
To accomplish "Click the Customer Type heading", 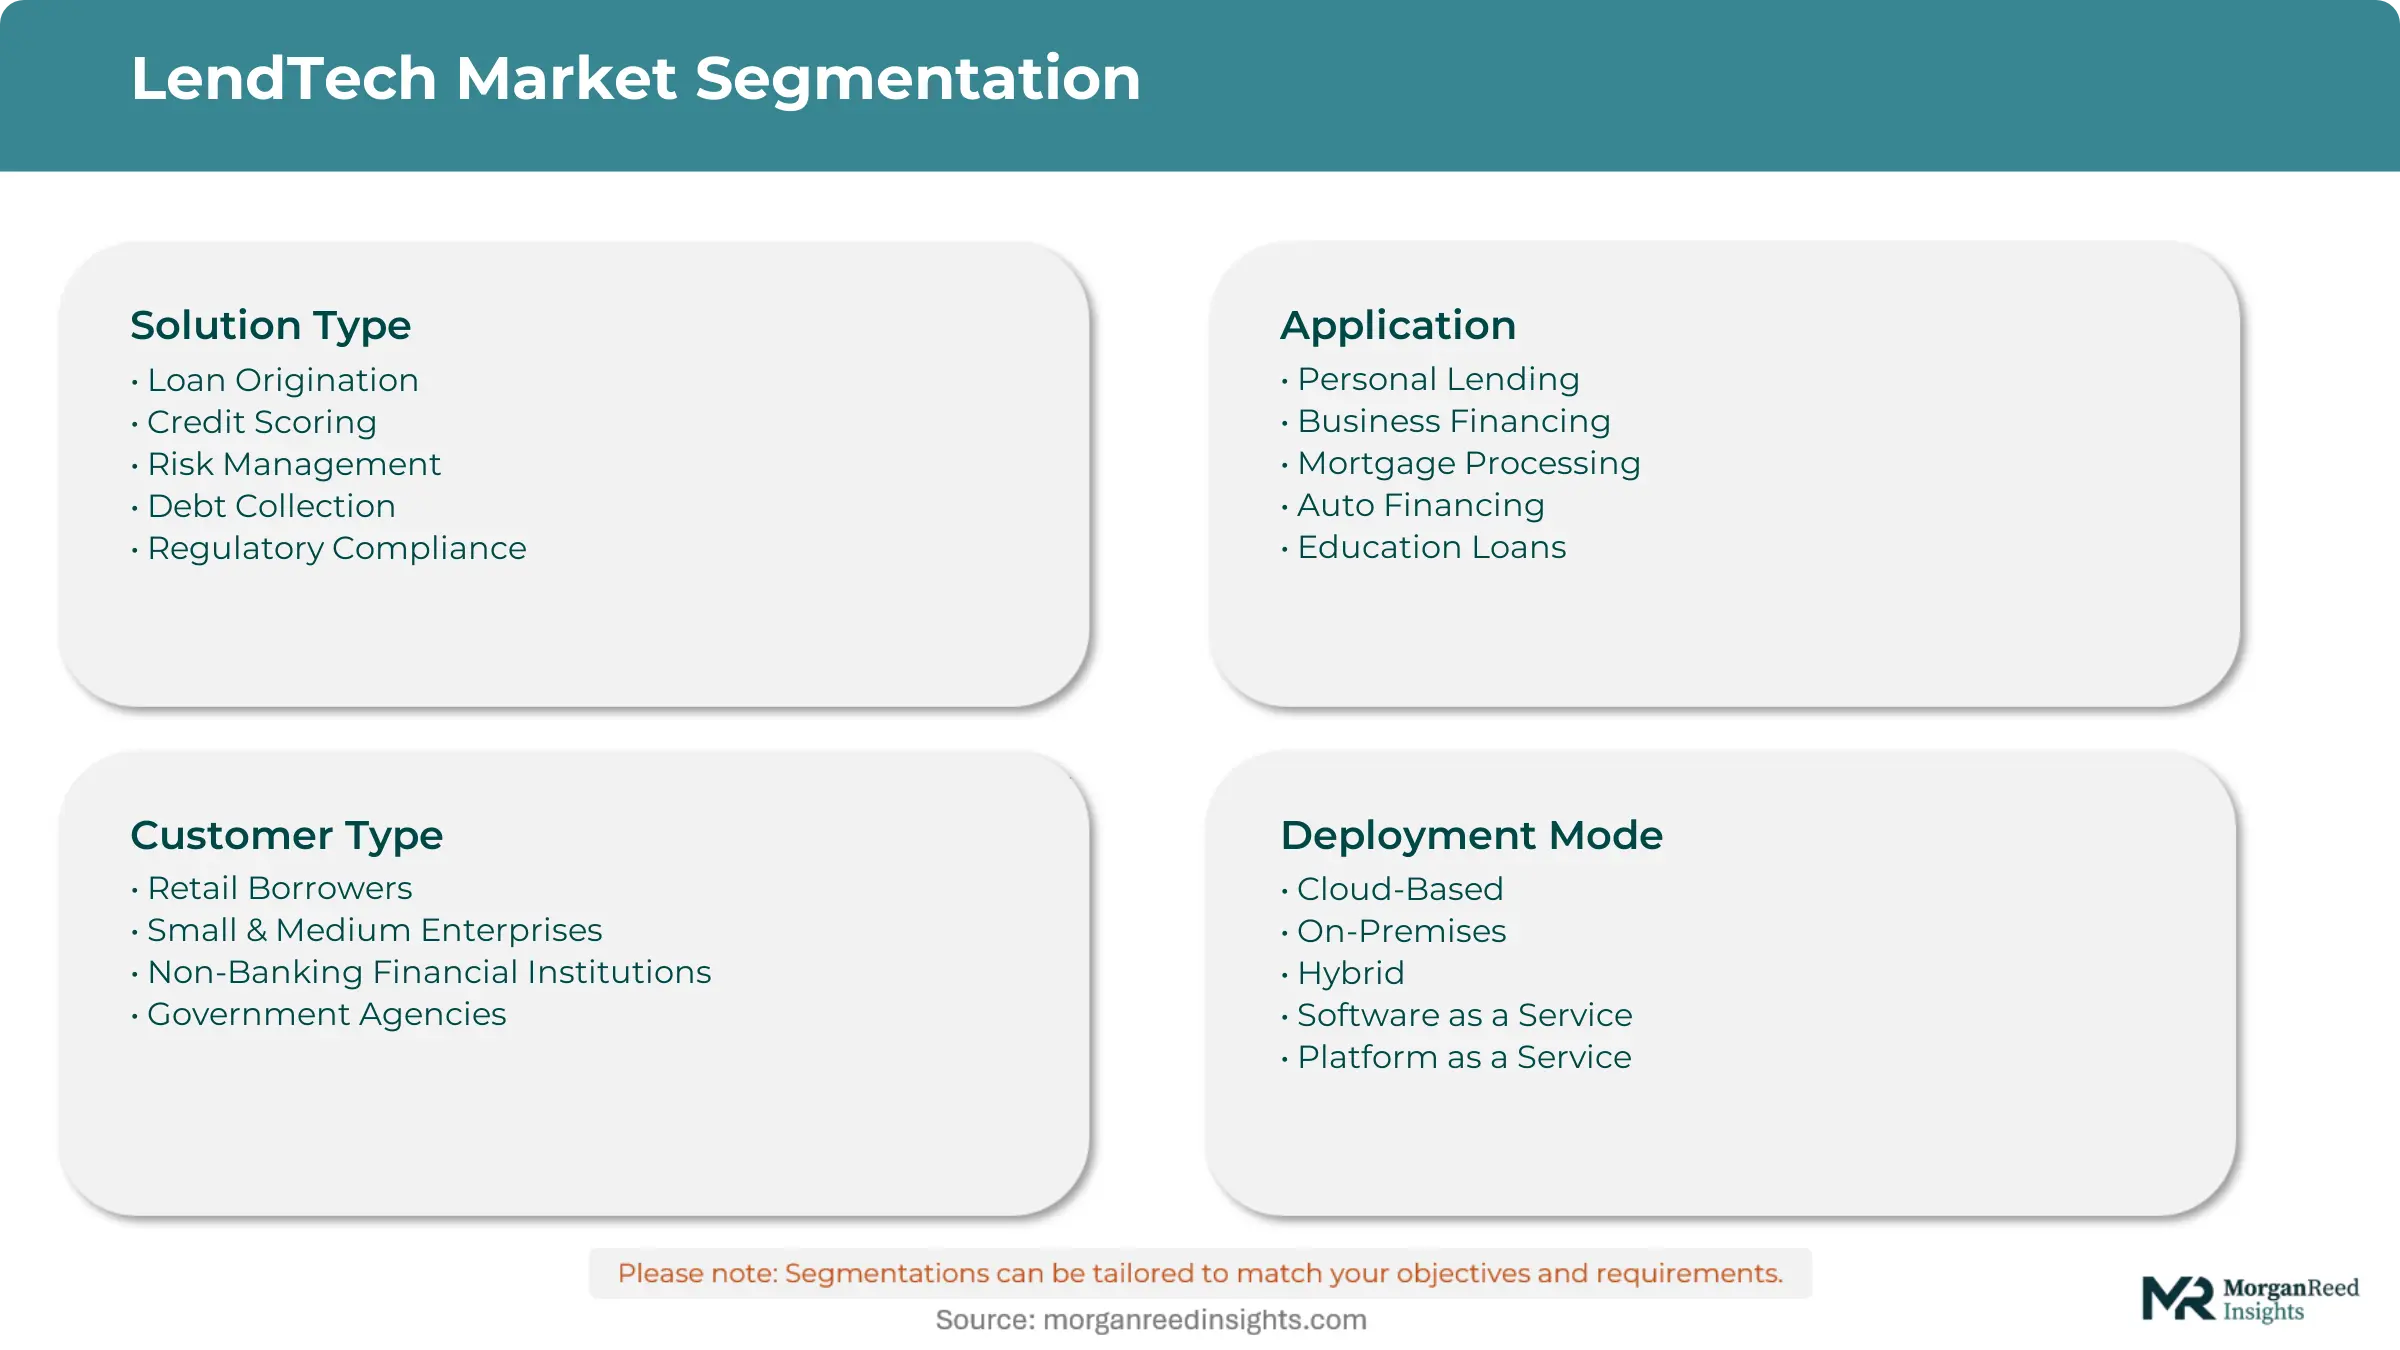I will pos(288,835).
